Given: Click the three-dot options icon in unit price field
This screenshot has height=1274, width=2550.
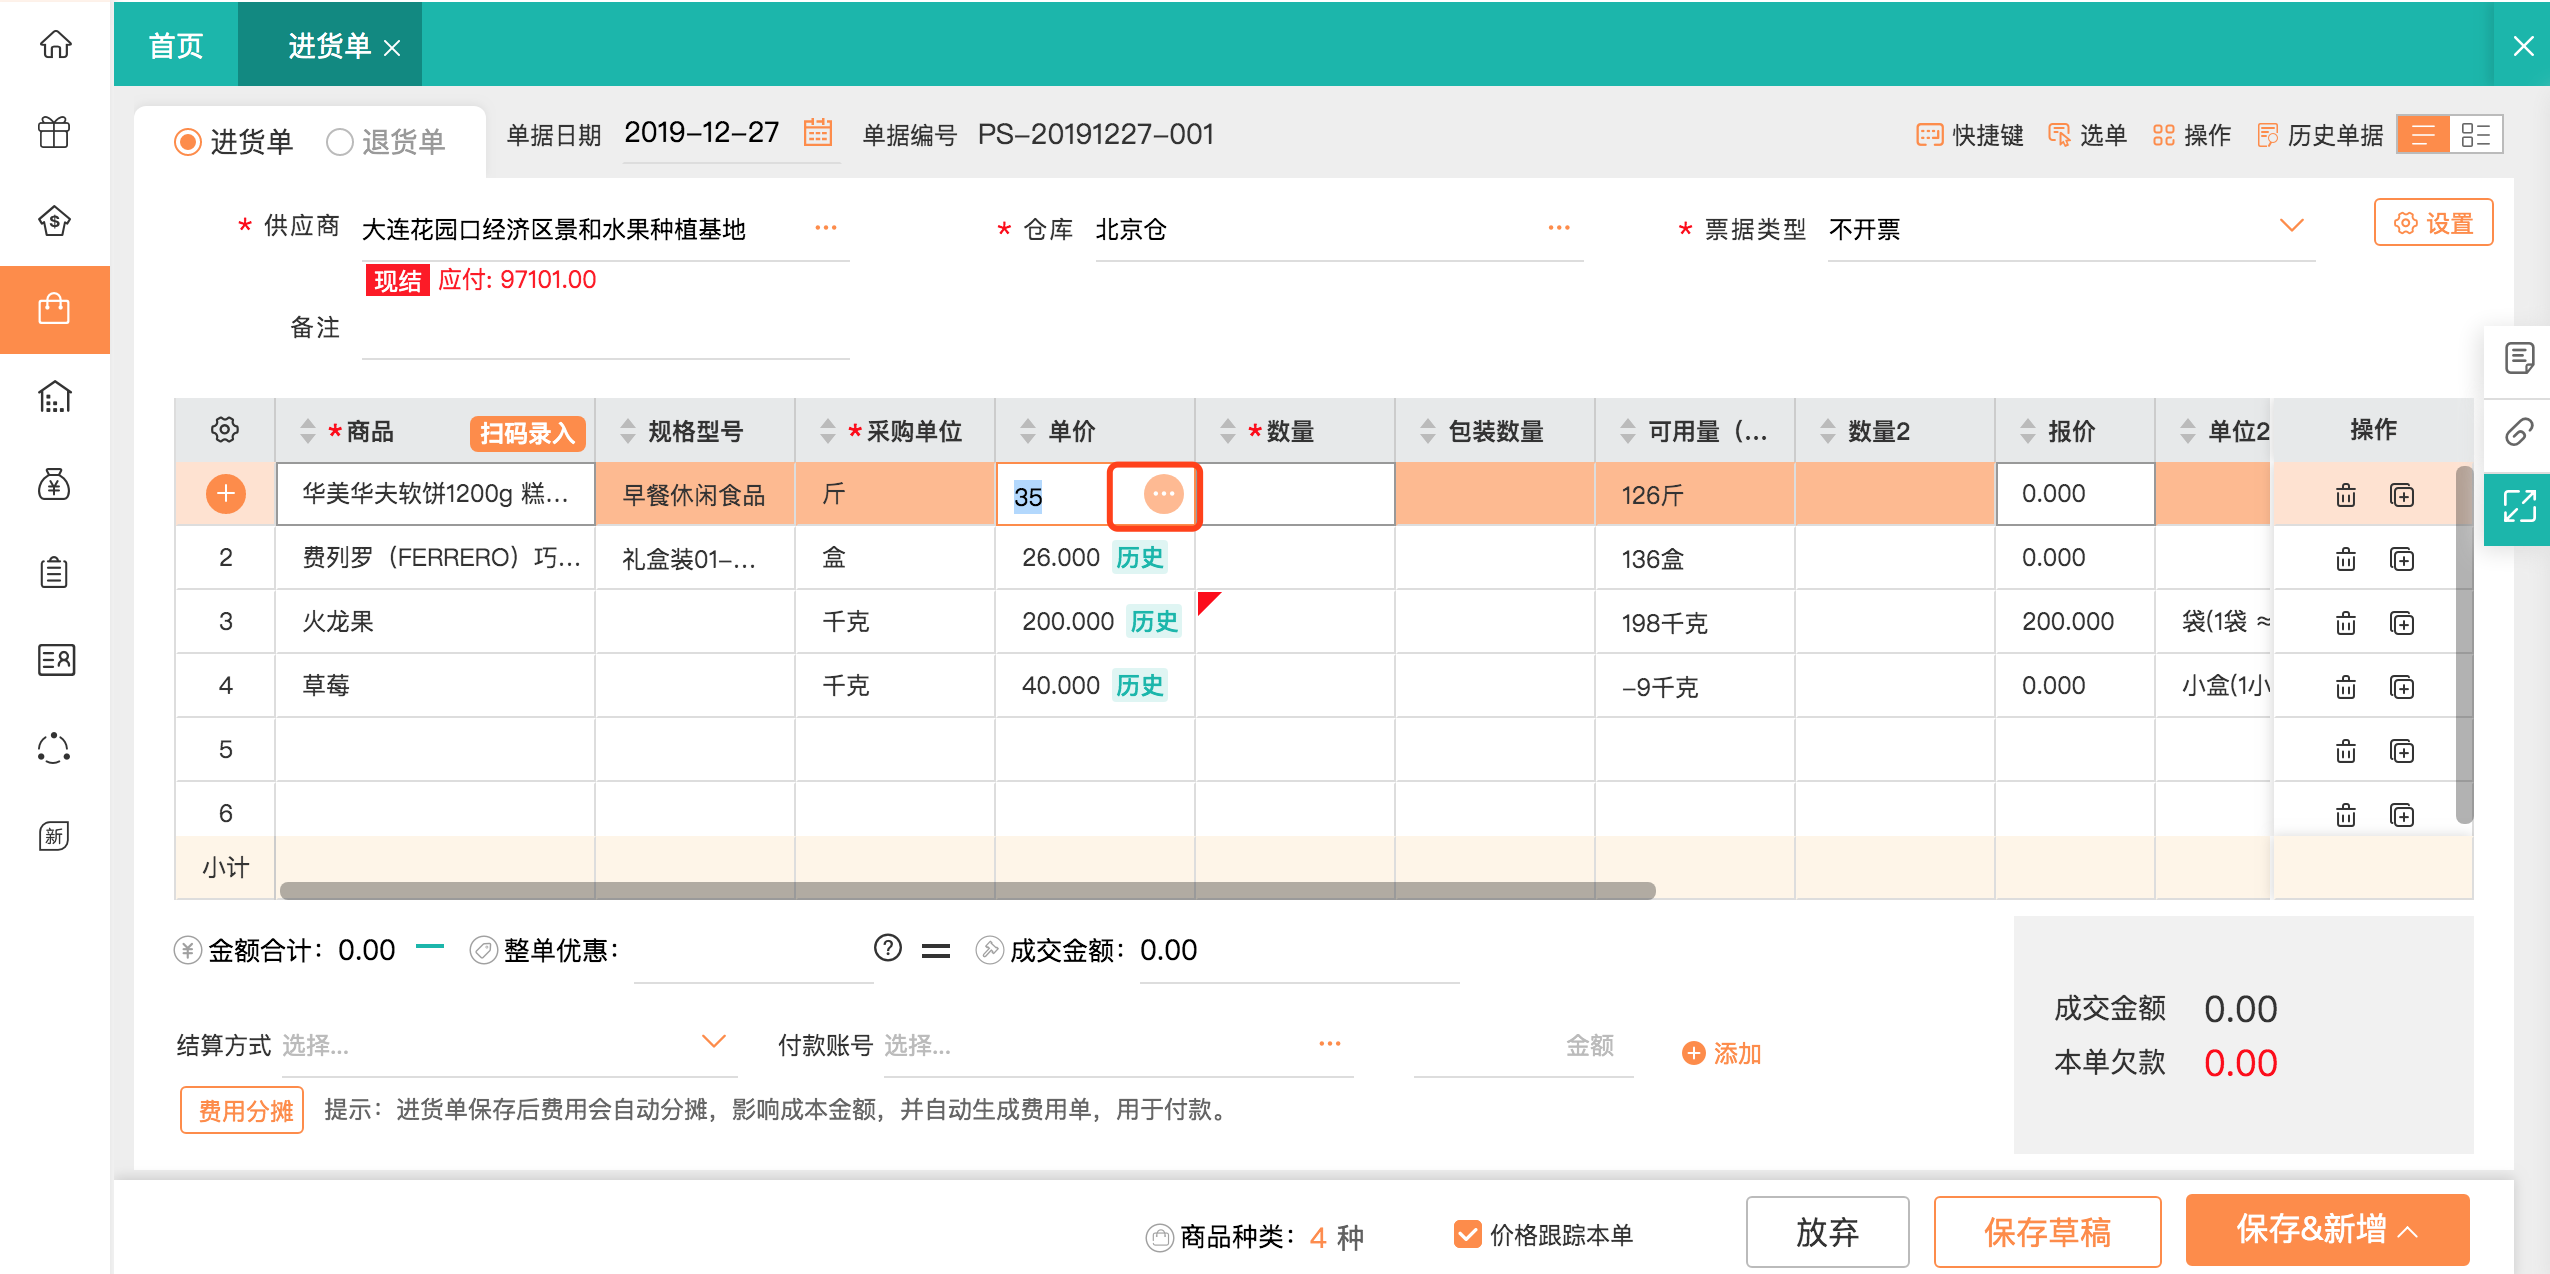Looking at the screenshot, I should click(1161, 495).
